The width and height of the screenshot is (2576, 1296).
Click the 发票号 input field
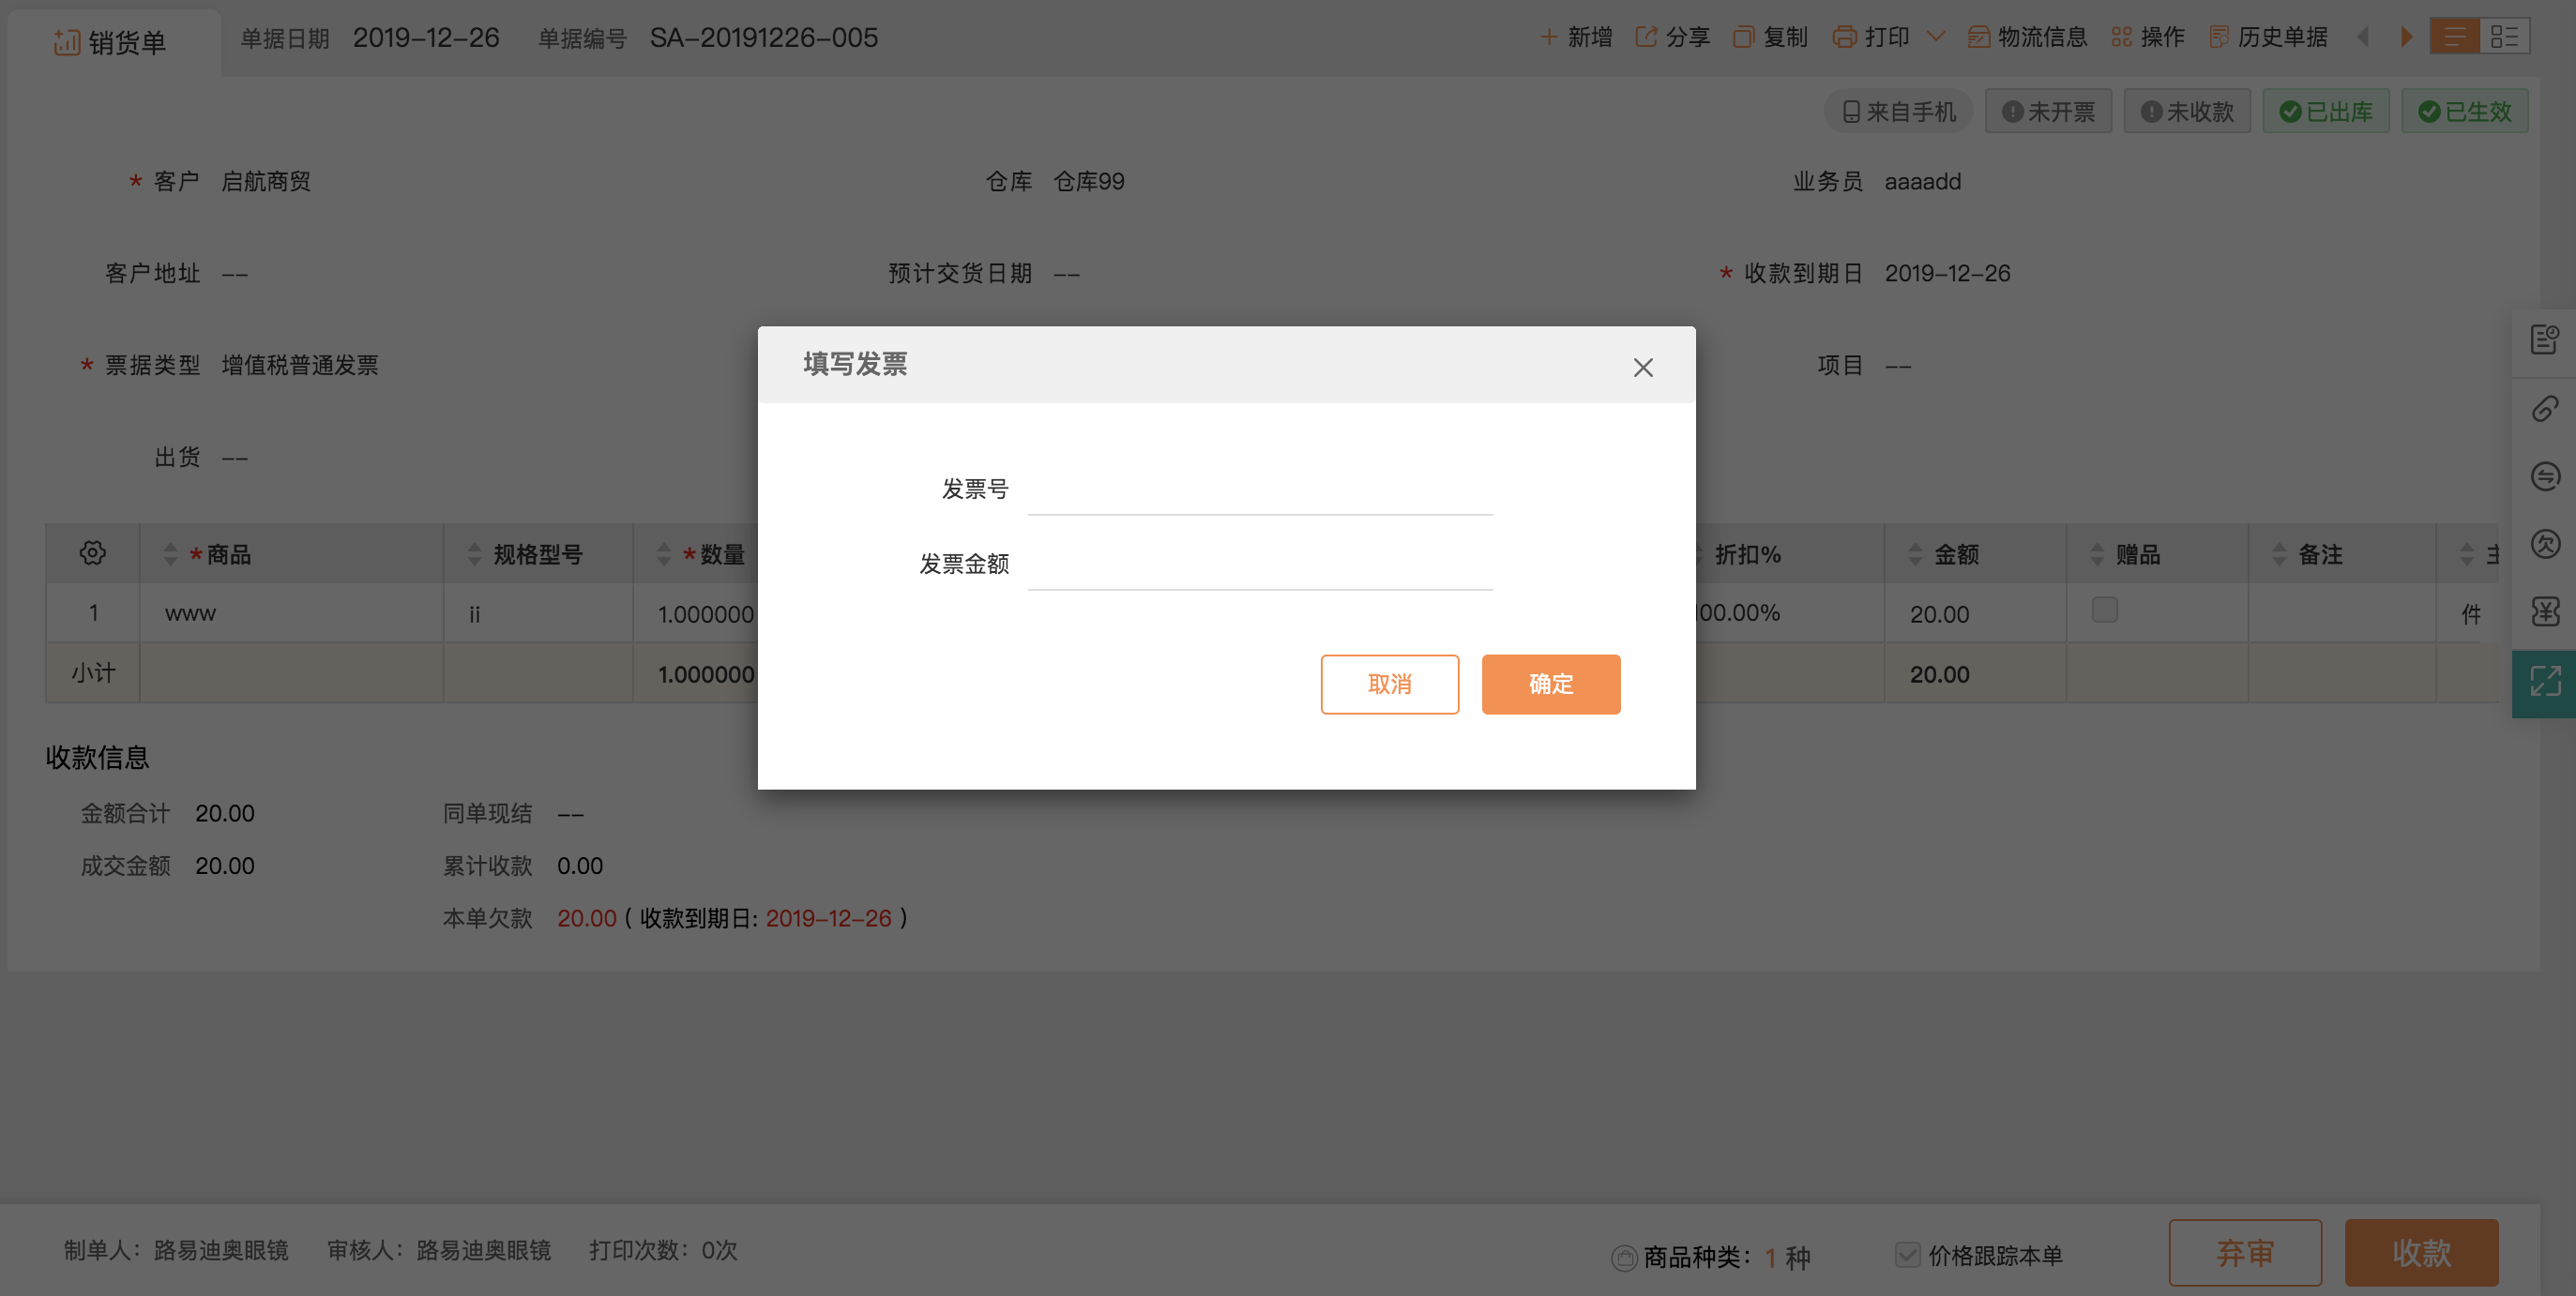[1260, 488]
